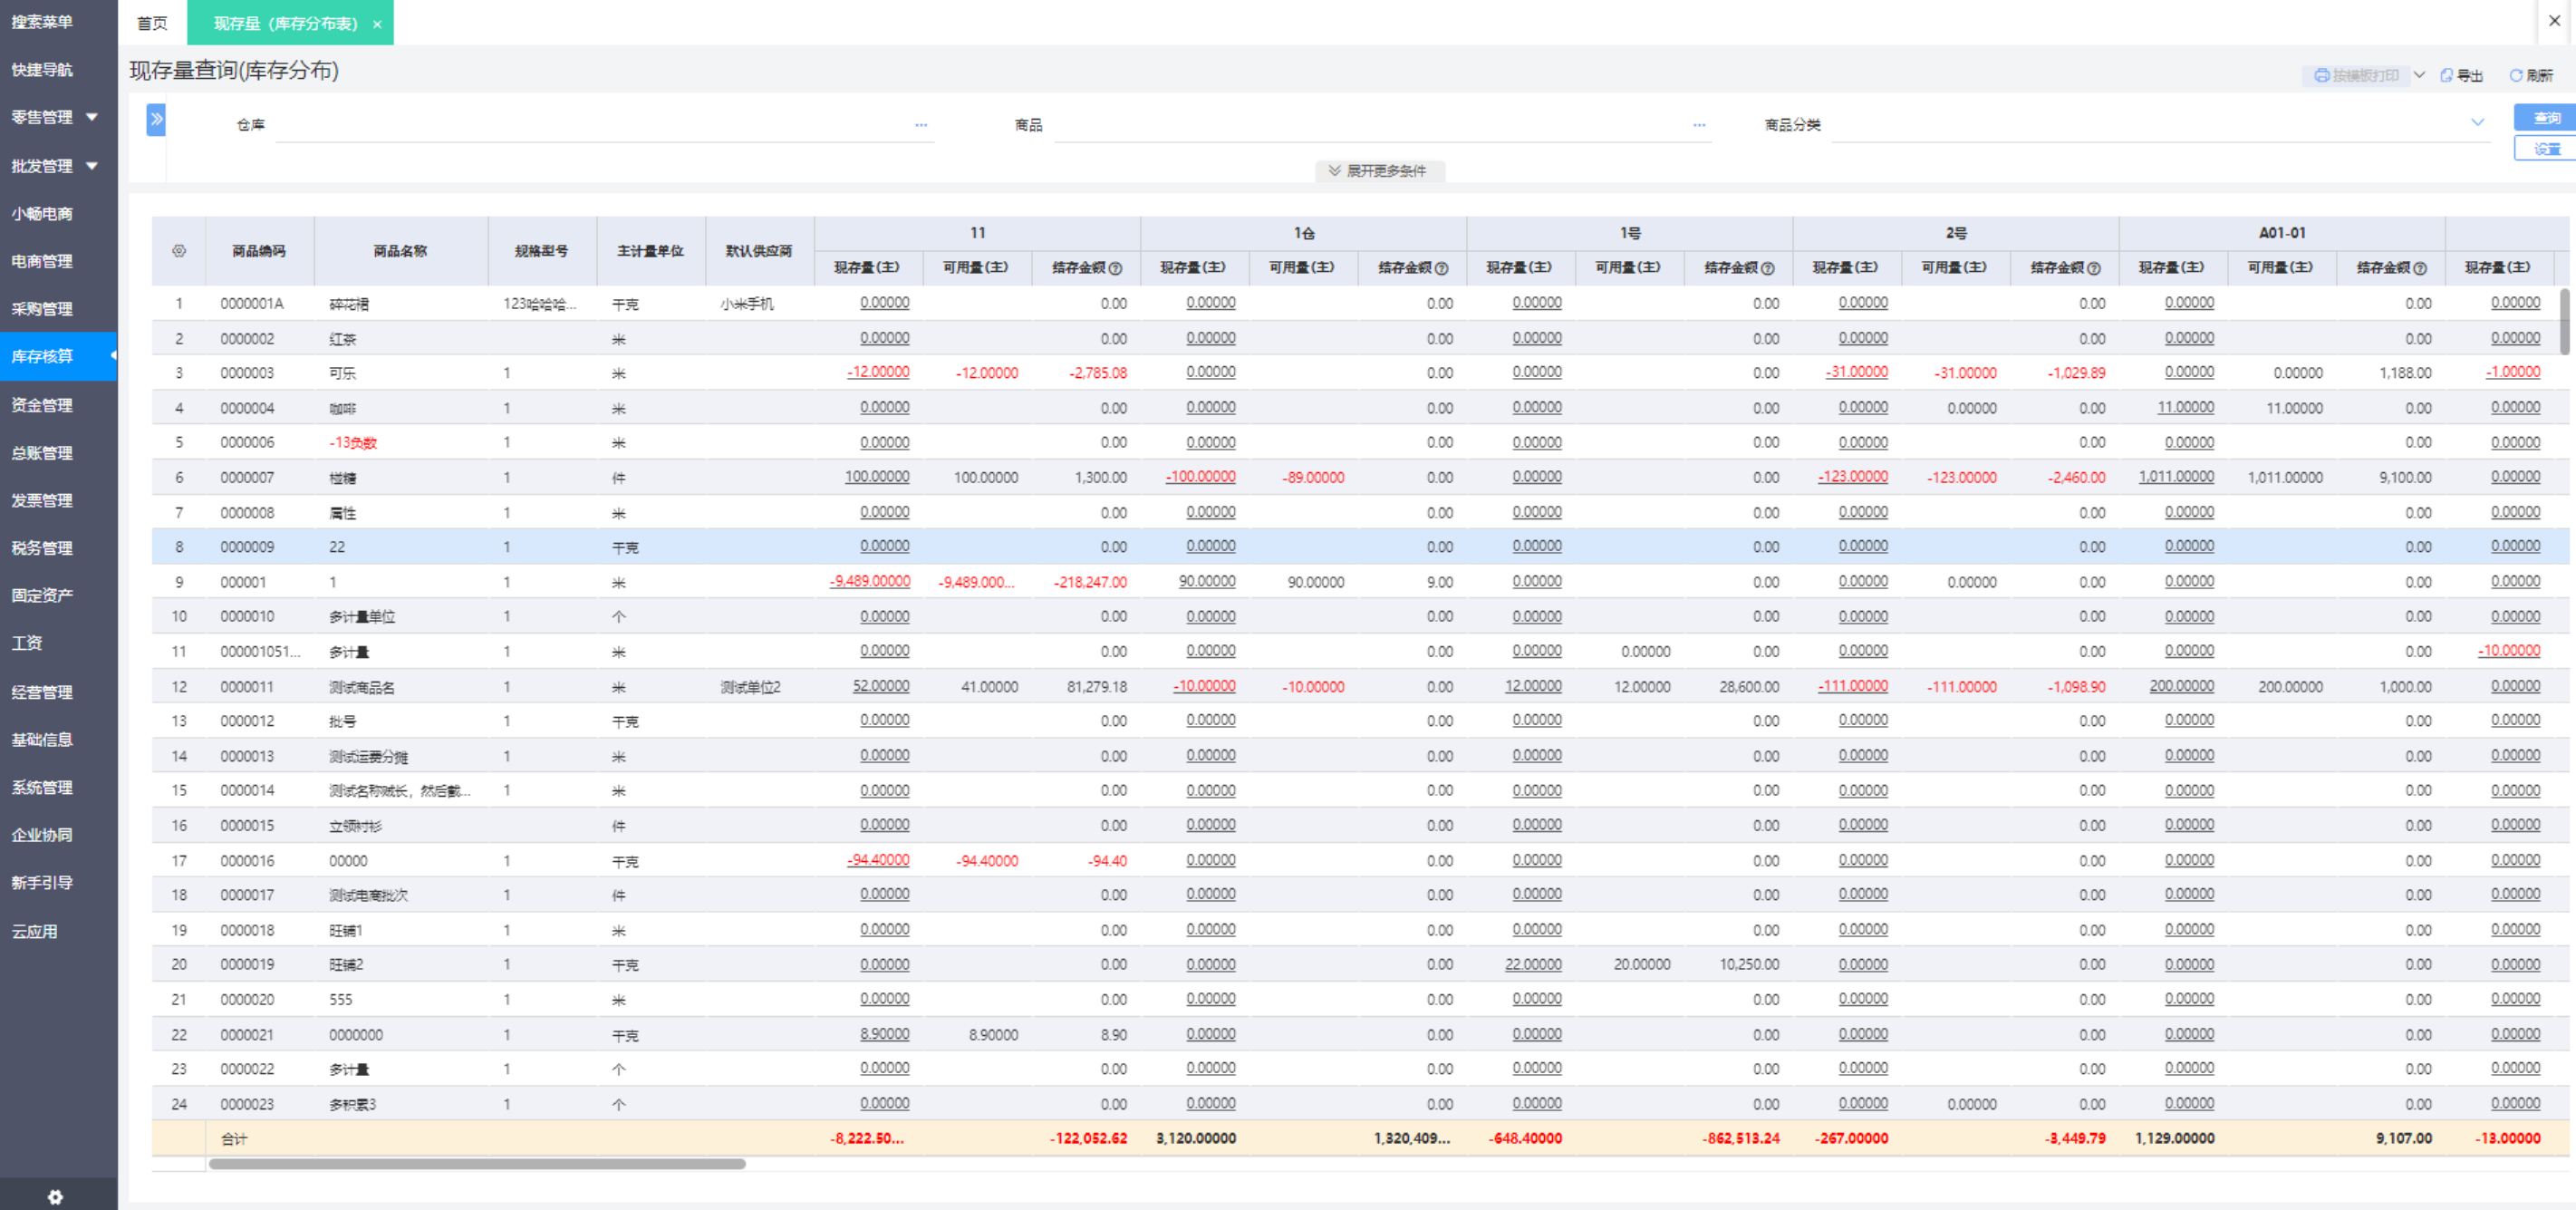Click 首页 tab
Viewport: 2576px width, 1210px height.
(x=158, y=23)
